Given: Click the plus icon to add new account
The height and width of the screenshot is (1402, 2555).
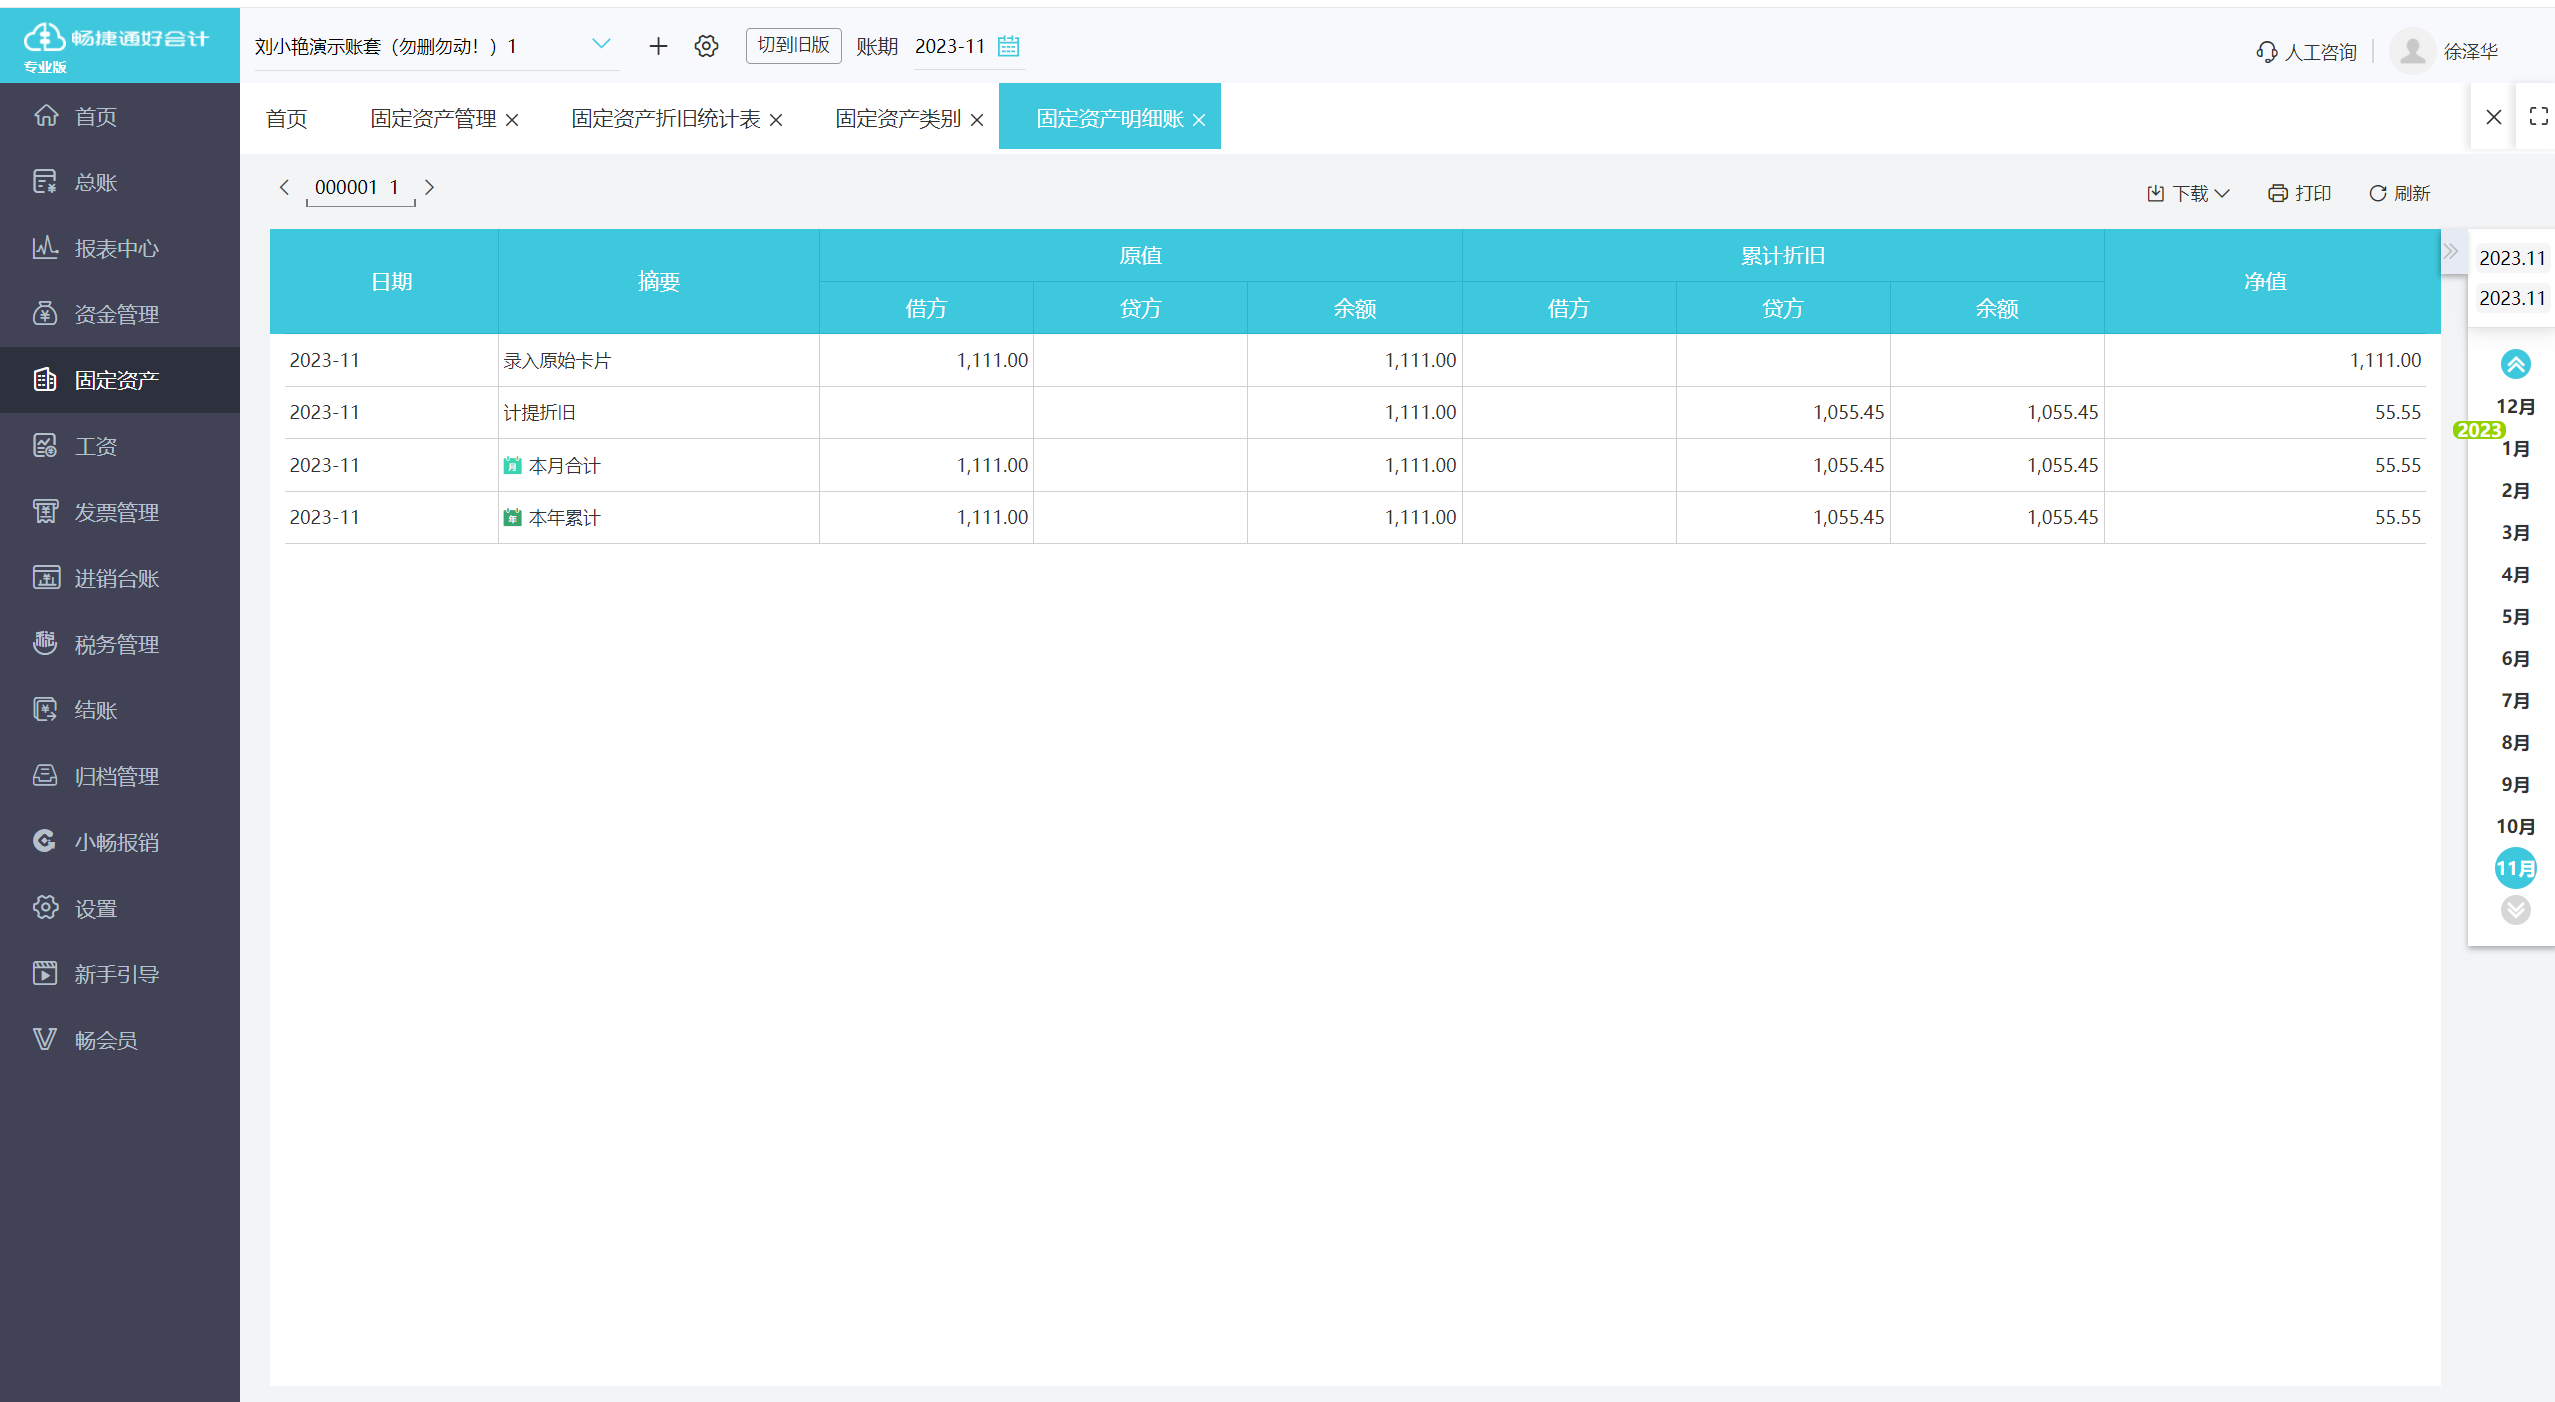Looking at the screenshot, I should pos(658,45).
